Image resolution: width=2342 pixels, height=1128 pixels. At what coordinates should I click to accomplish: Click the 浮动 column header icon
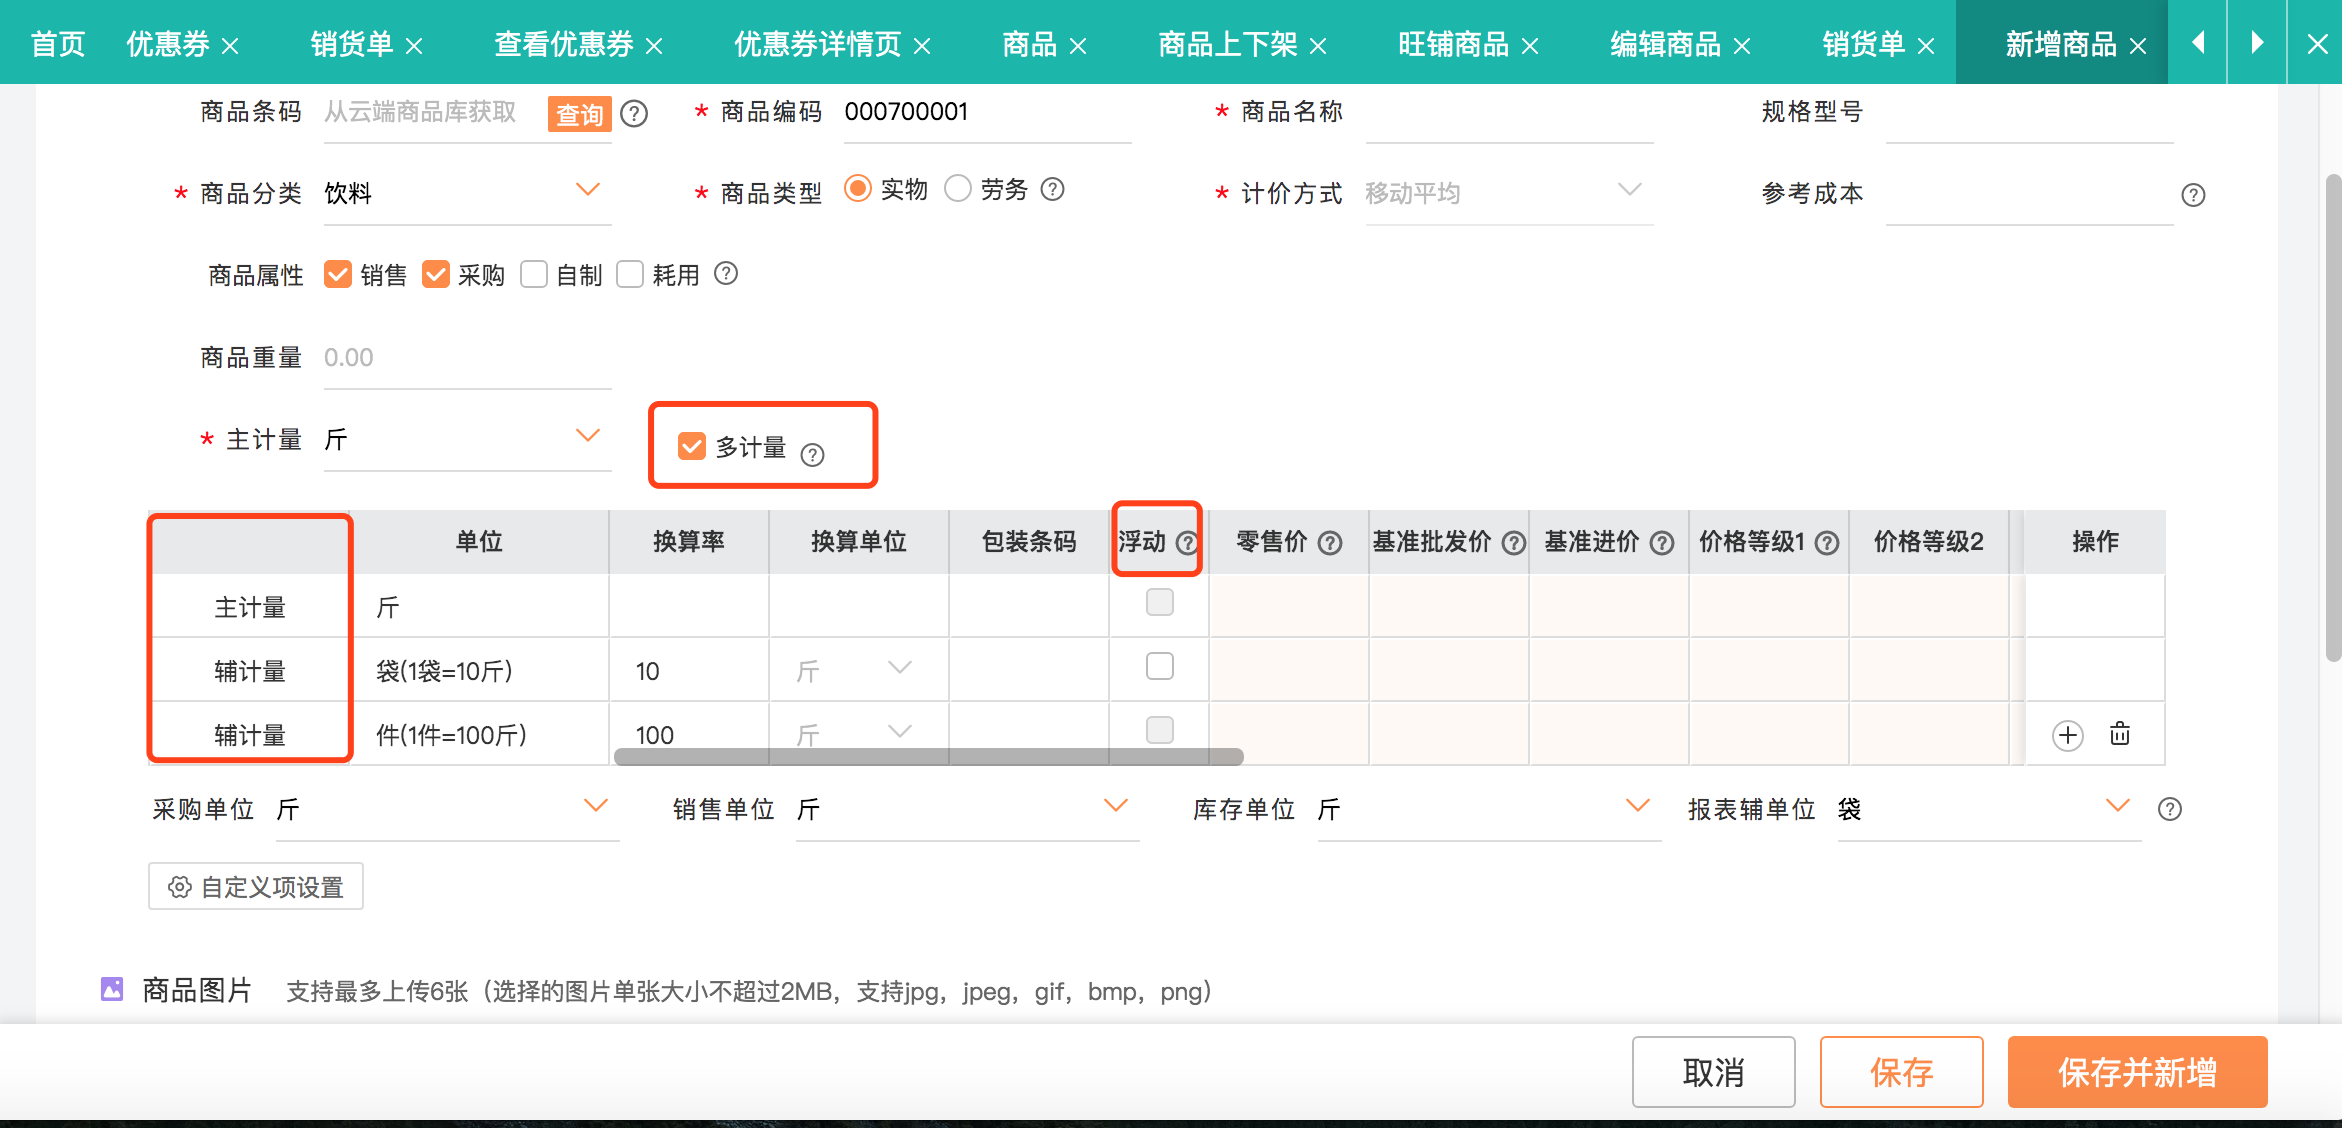[x=1189, y=541]
